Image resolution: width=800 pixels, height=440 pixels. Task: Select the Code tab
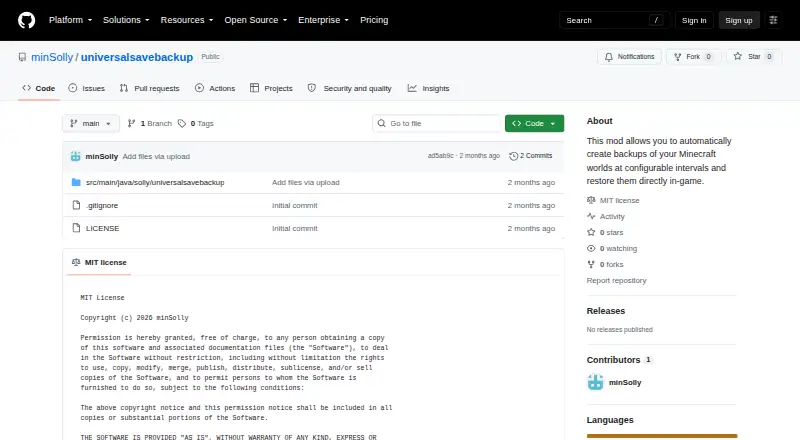pyautogui.click(x=39, y=88)
